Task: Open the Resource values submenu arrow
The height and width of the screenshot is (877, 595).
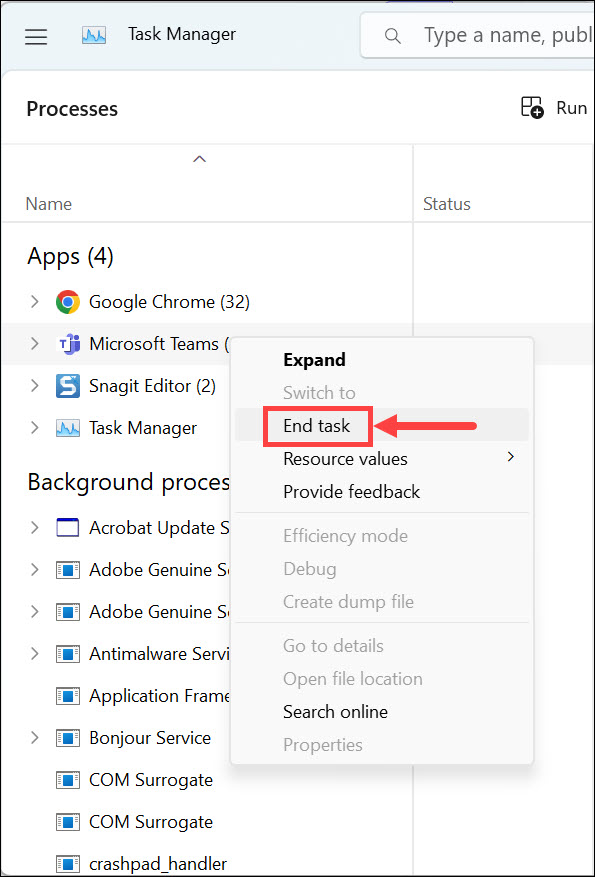Action: [x=510, y=458]
